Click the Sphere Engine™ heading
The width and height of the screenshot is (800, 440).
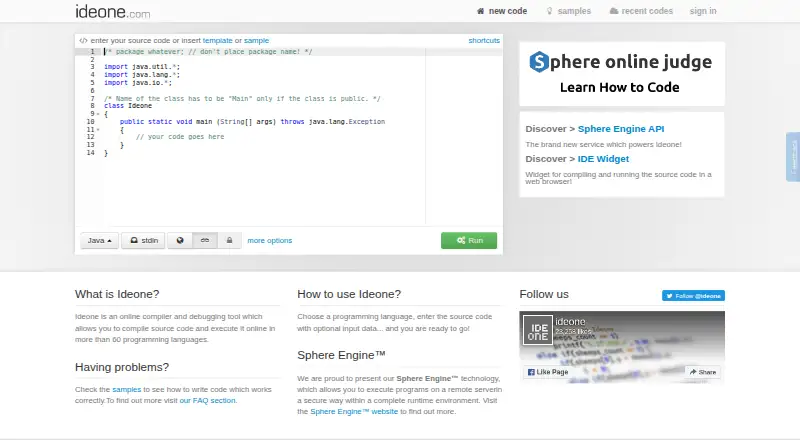coord(341,355)
